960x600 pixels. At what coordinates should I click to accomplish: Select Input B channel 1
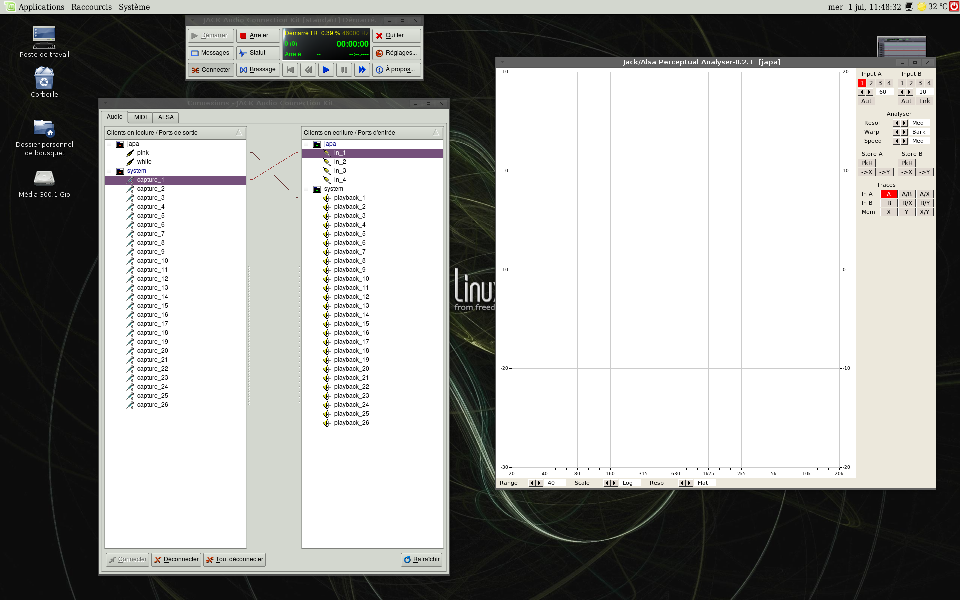click(901, 82)
